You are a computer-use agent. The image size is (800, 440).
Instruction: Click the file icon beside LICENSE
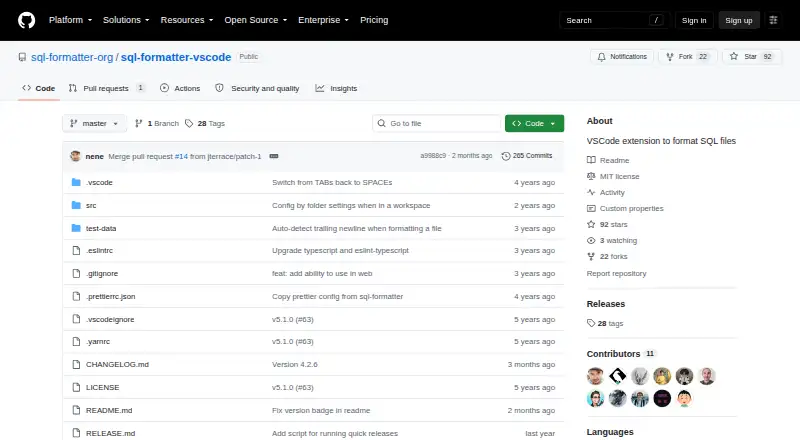click(x=76, y=387)
